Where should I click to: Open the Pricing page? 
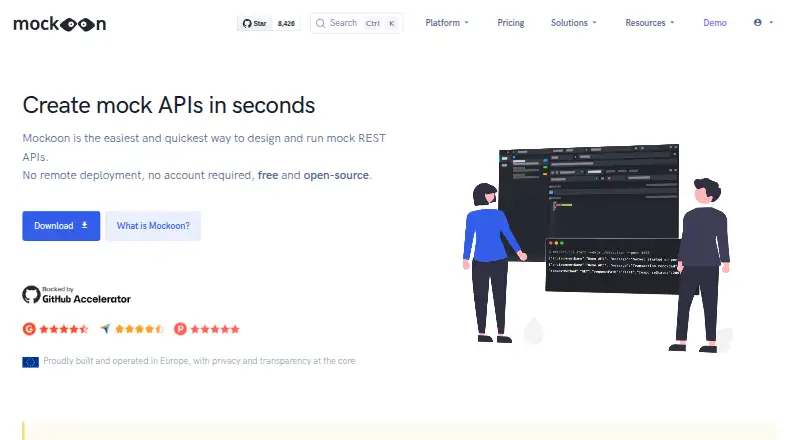pos(511,22)
